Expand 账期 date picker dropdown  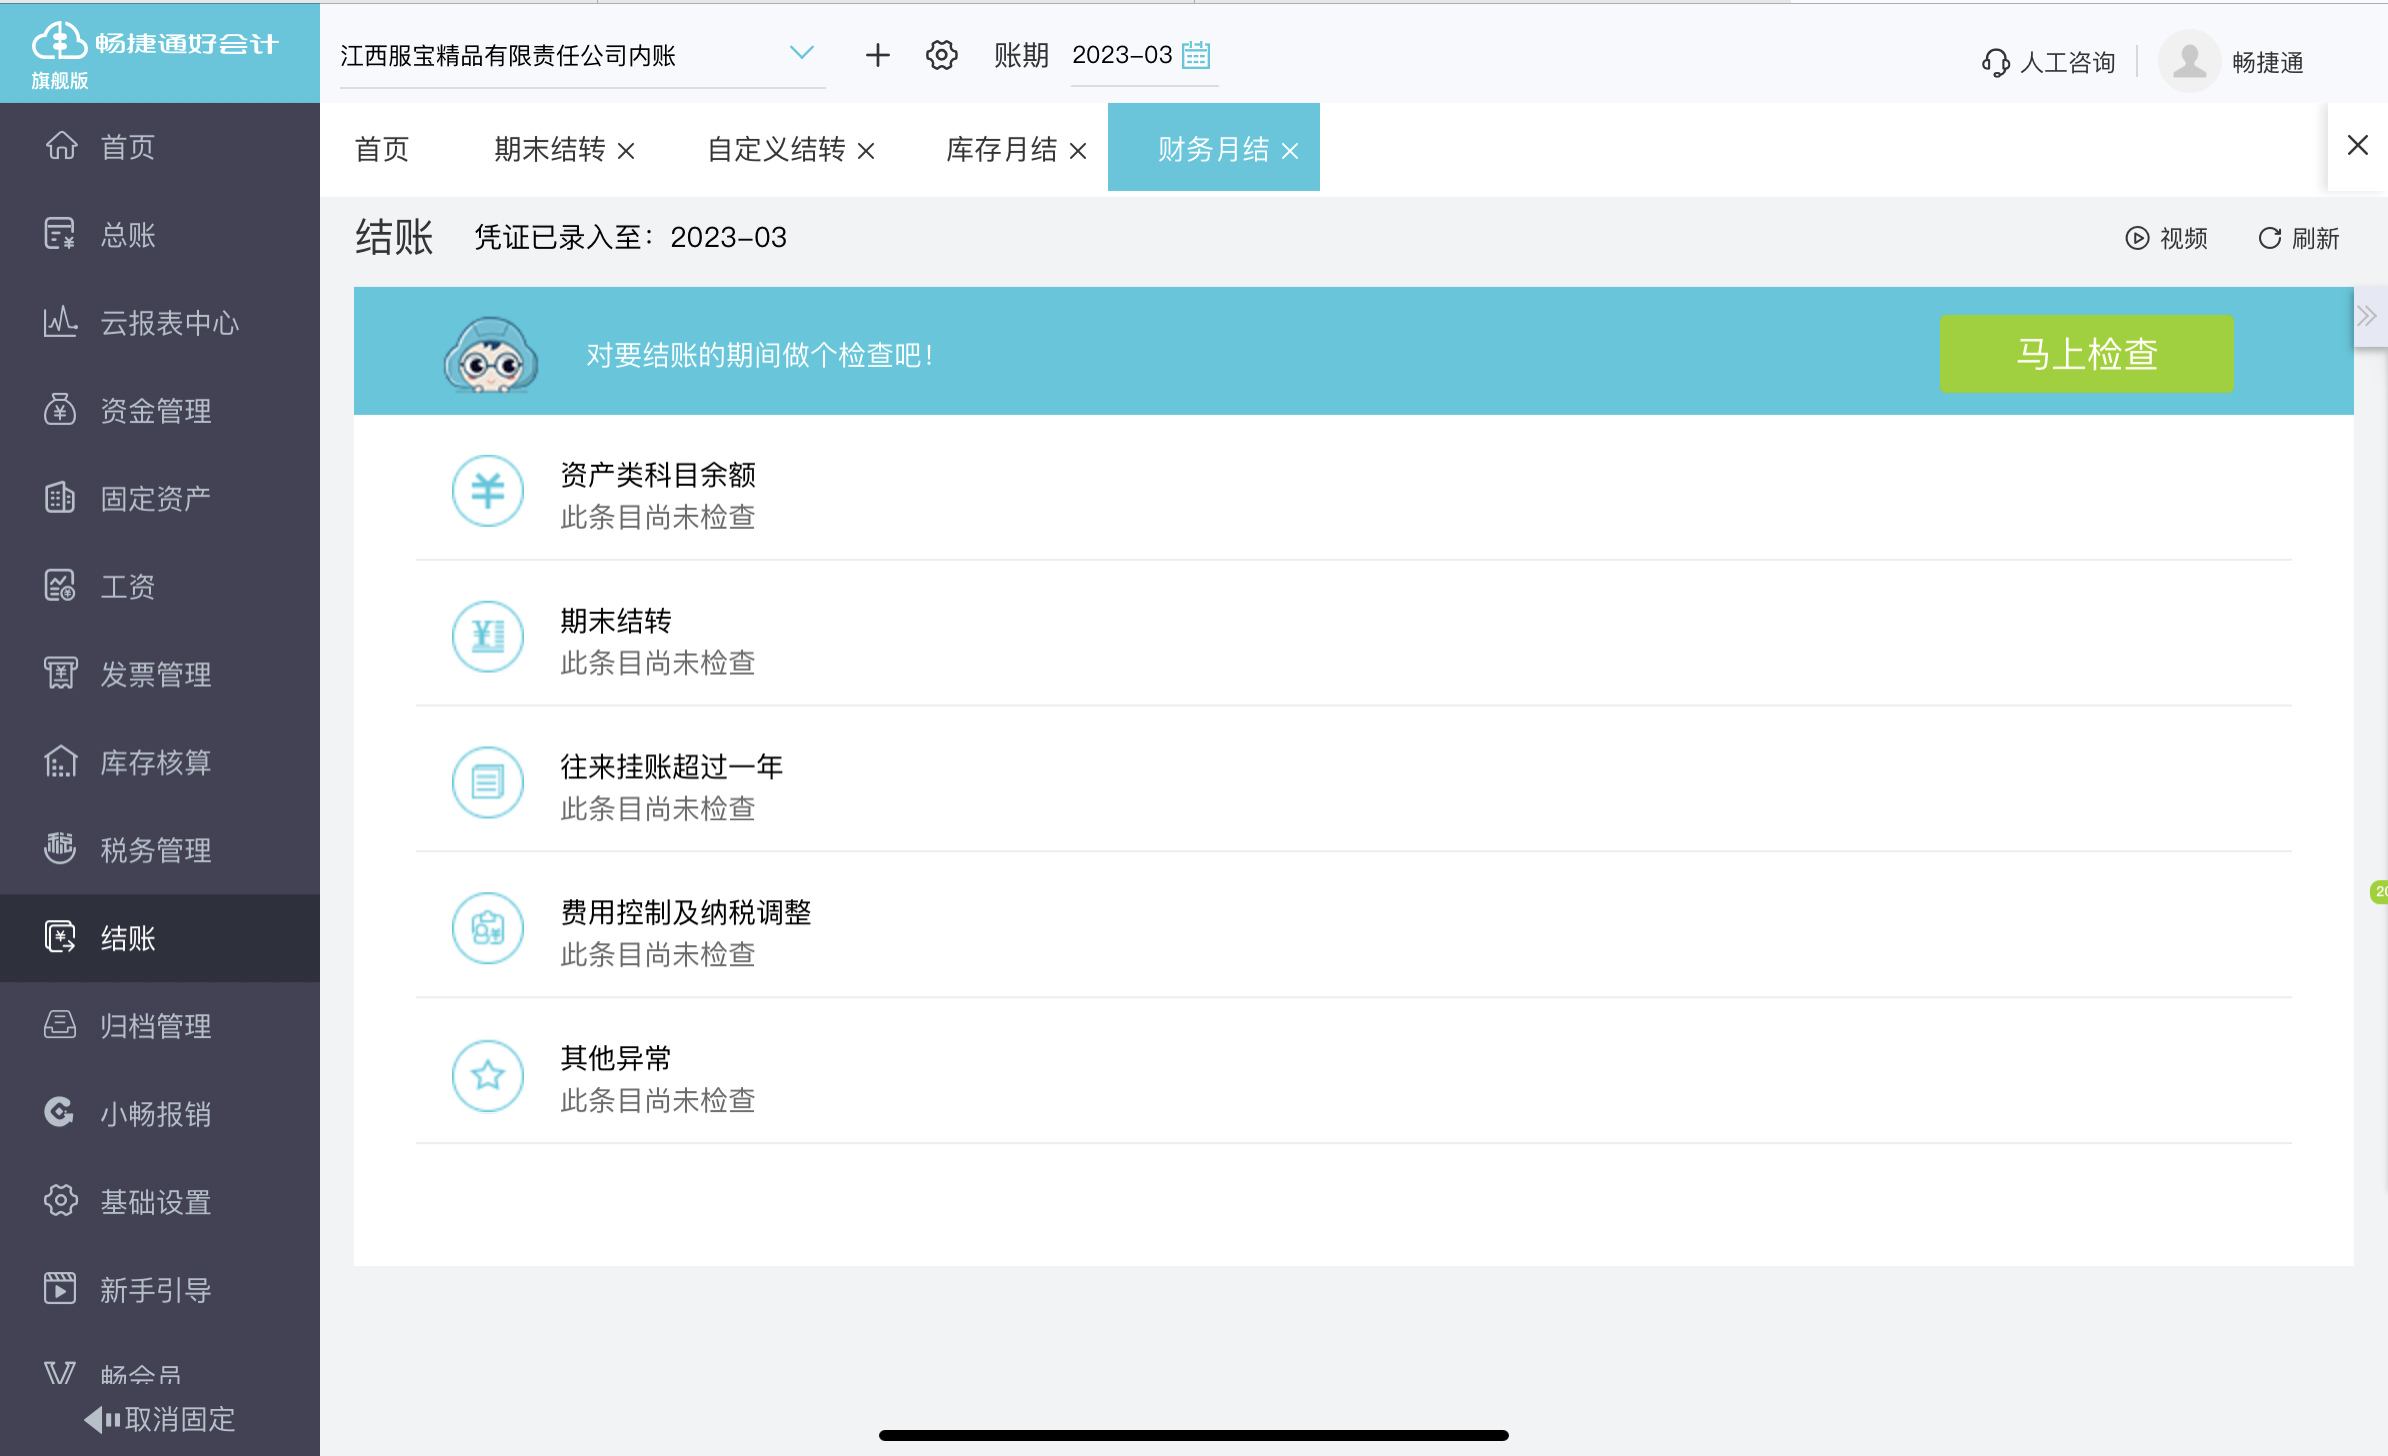(1197, 55)
